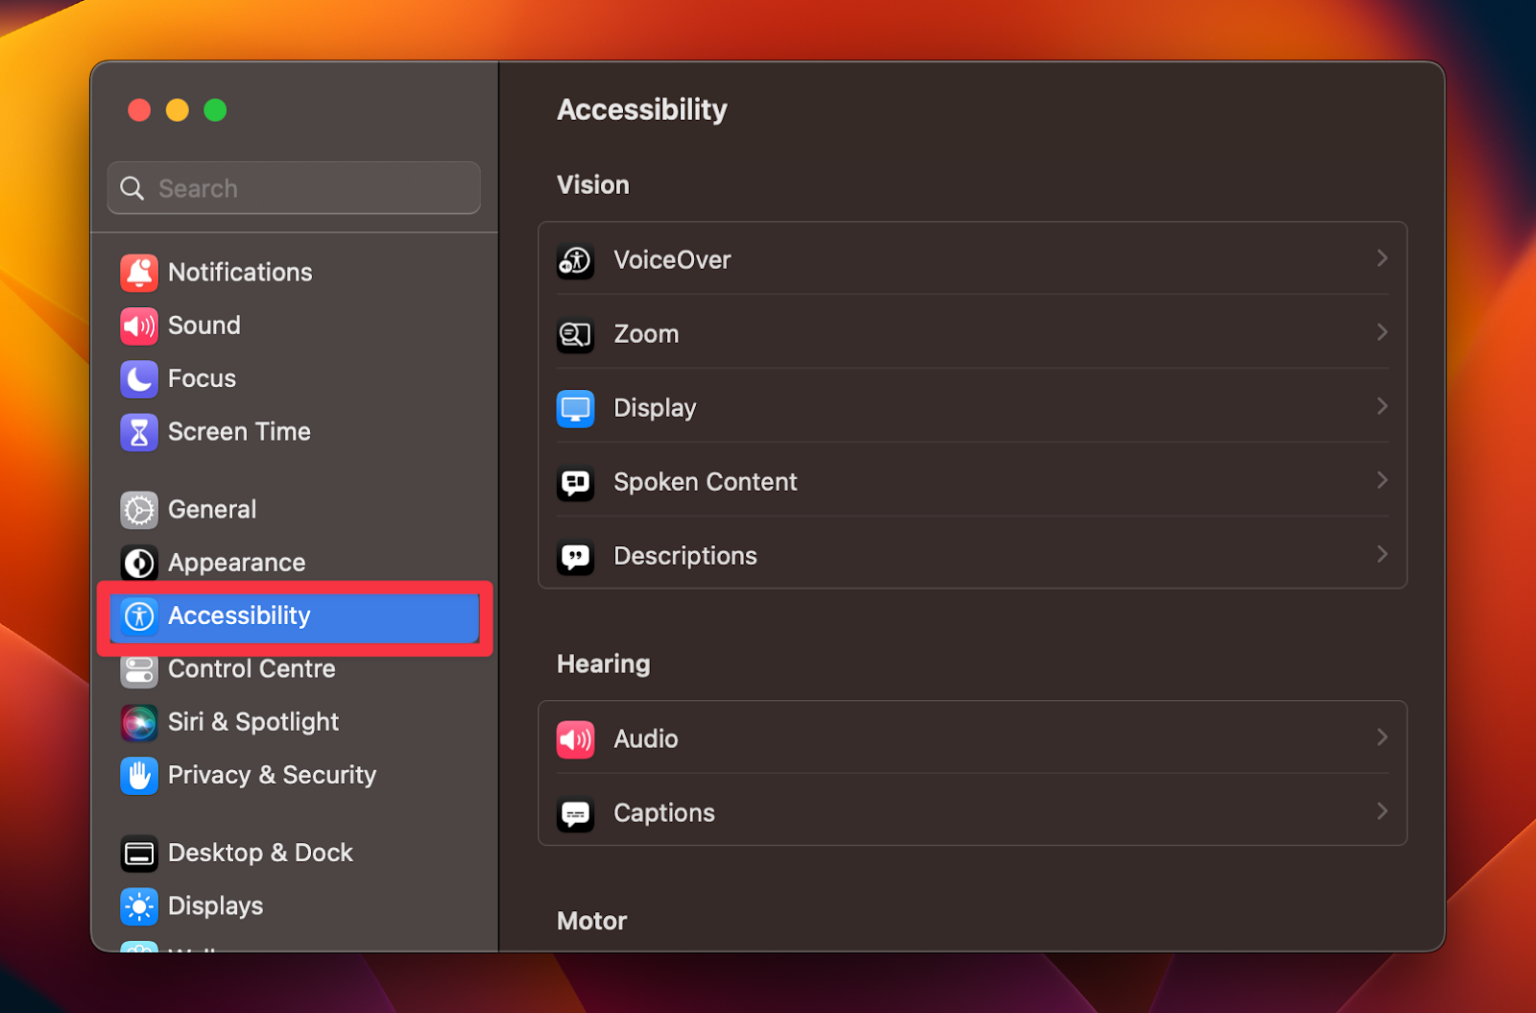Viewport: 1536px width, 1013px height.
Task: Expand Captions with its disclosure arrow
Action: (1383, 811)
